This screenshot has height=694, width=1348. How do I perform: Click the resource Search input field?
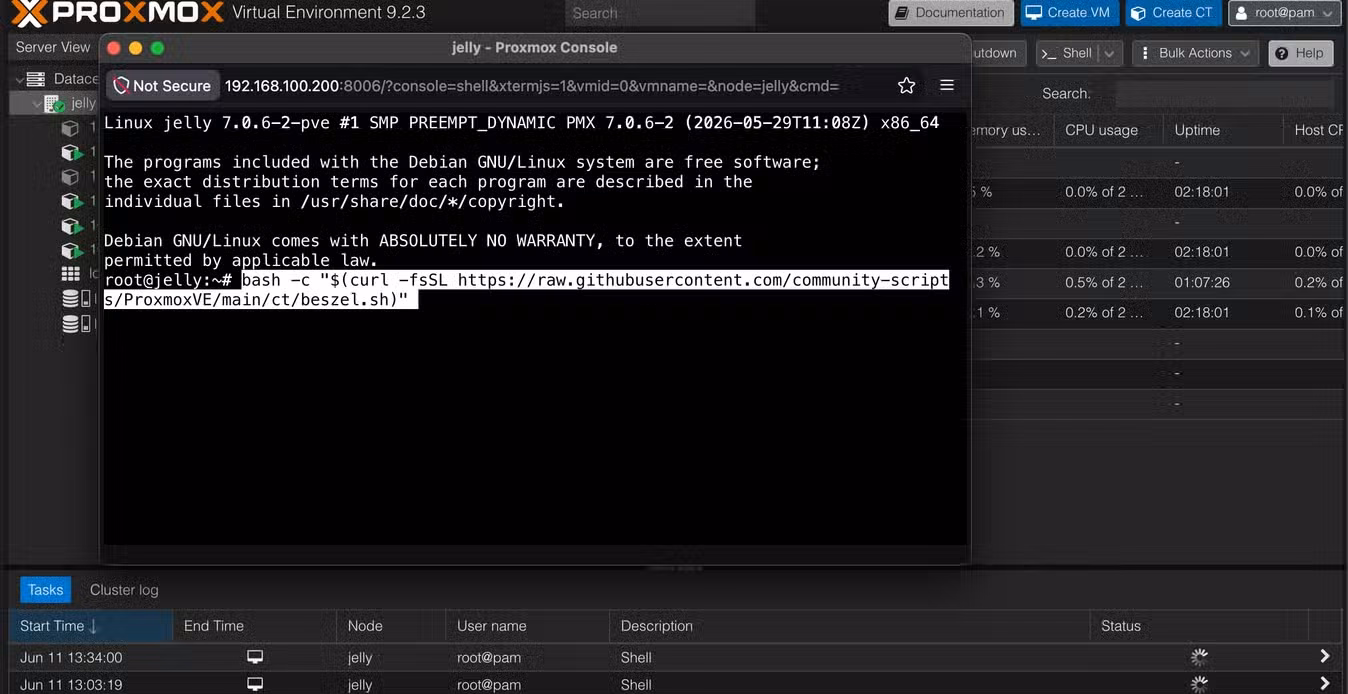pyautogui.click(x=1224, y=93)
